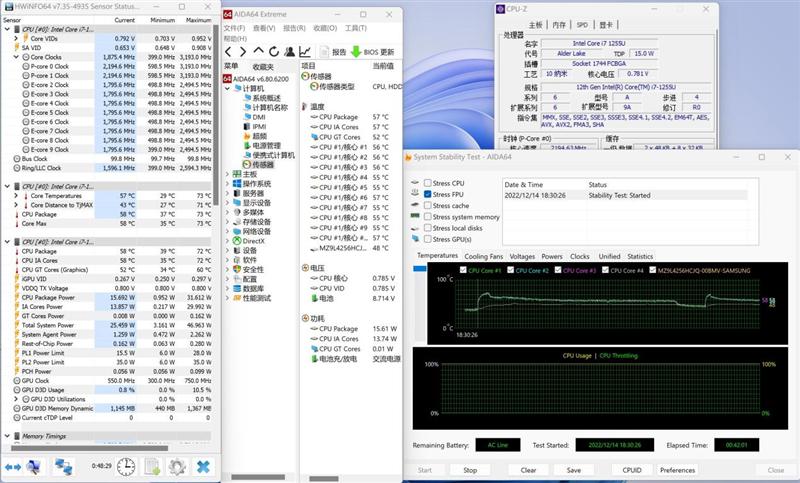Switch to the Cooling Fans tab
The width and height of the screenshot is (800, 483).
click(x=484, y=256)
